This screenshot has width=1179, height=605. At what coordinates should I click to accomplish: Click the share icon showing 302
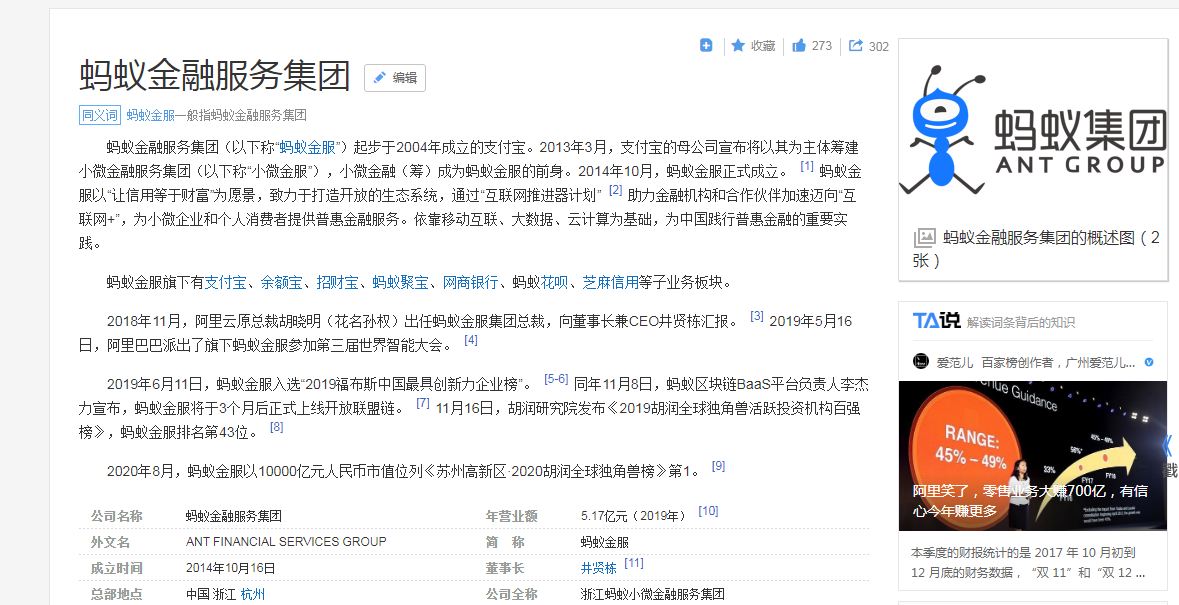pyautogui.click(x=856, y=45)
